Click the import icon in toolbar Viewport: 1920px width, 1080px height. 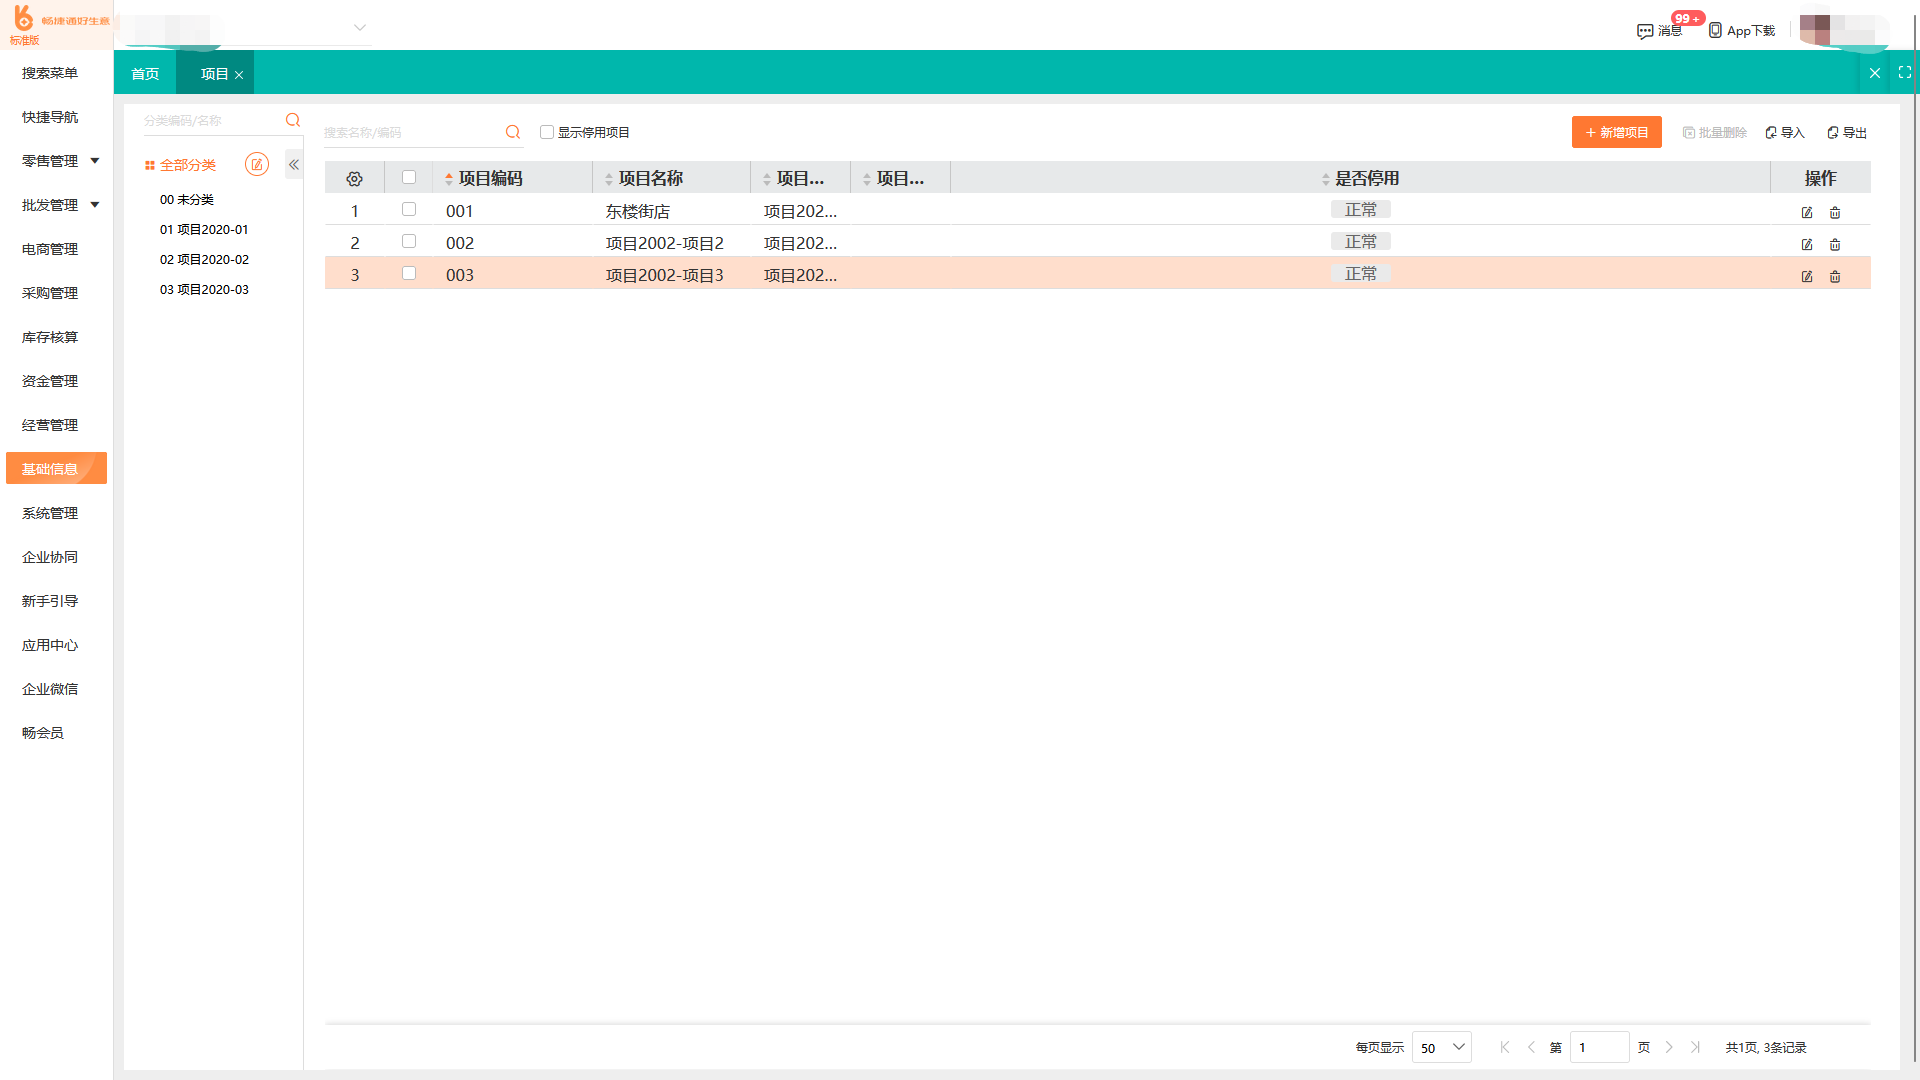point(1785,132)
